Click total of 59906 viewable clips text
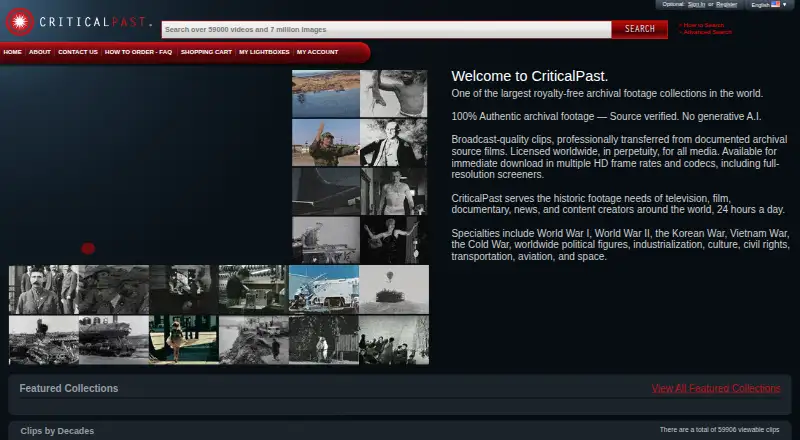Image resolution: width=800 pixels, height=440 pixels. [x=719, y=430]
